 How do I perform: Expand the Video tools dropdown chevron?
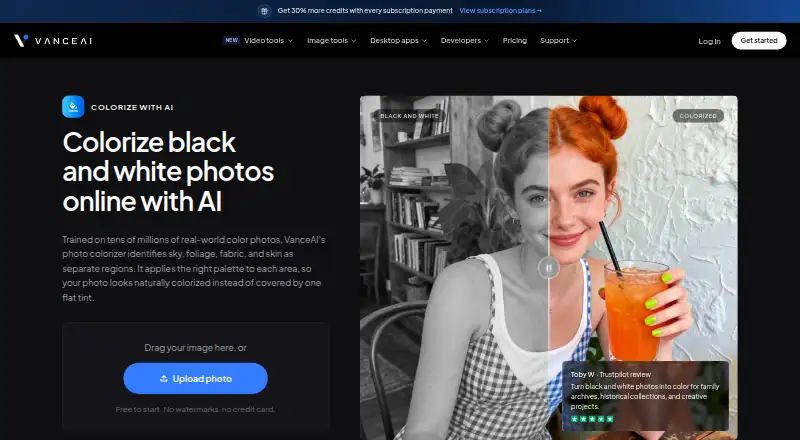click(x=290, y=41)
